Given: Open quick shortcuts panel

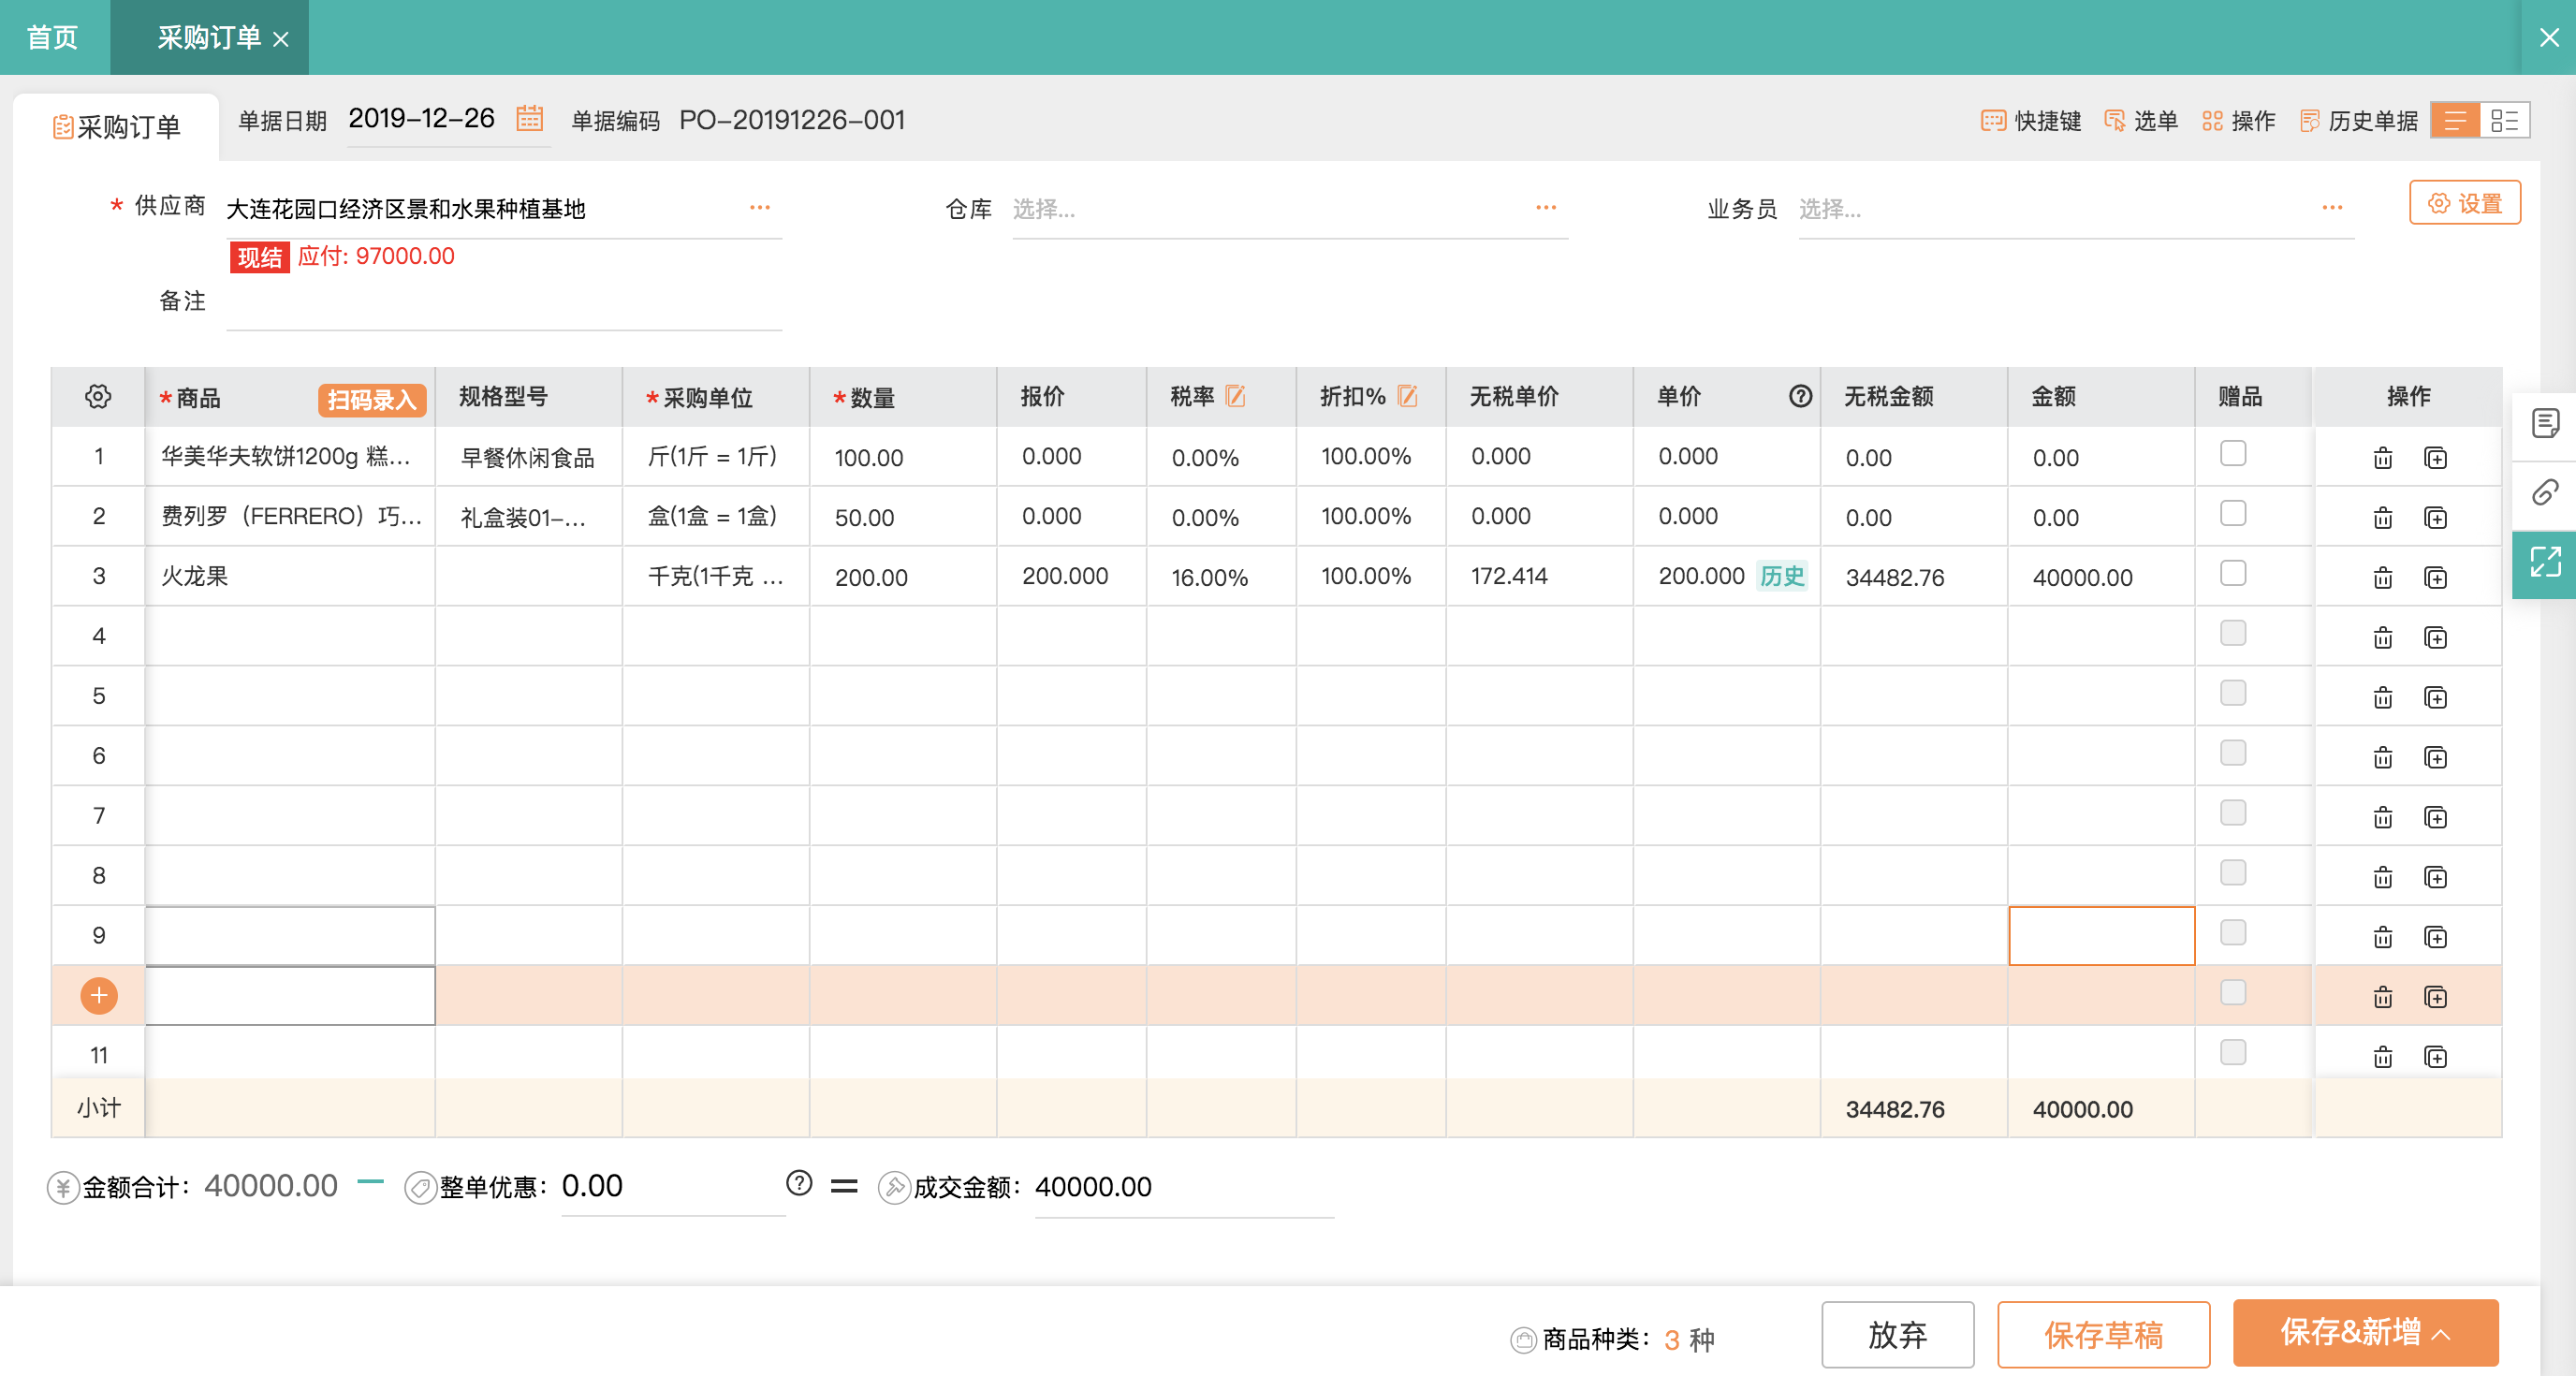Looking at the screenshot, I should (2031, 119).
